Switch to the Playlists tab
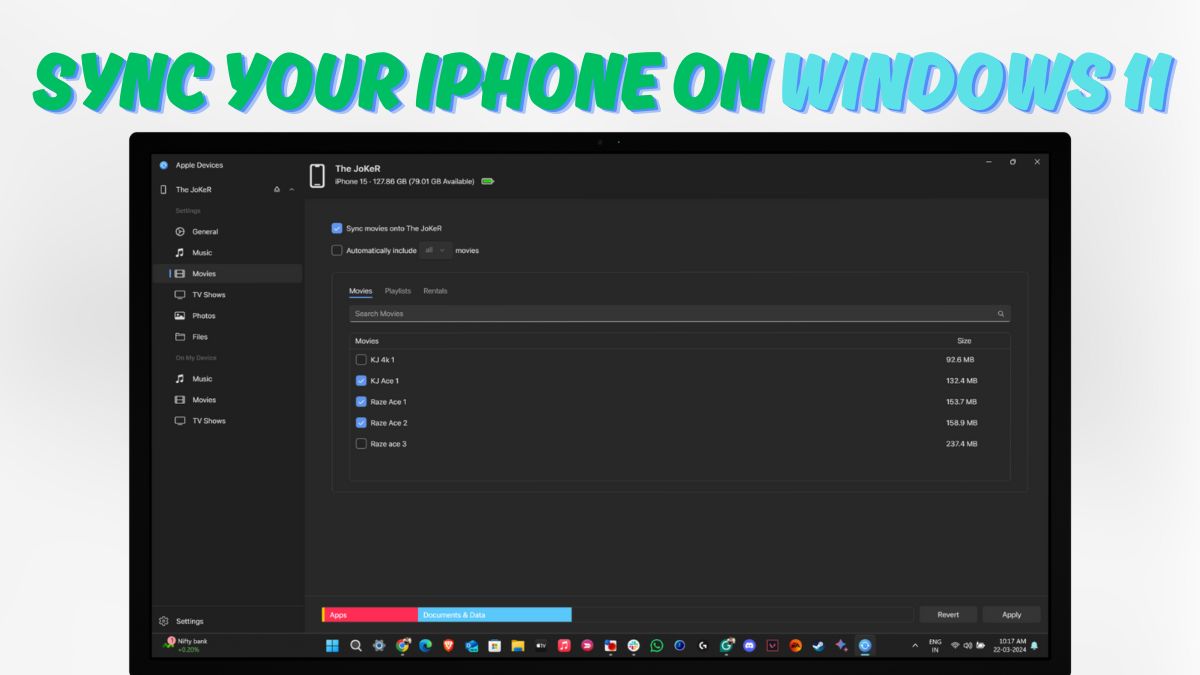 click(x=398, y=291)
